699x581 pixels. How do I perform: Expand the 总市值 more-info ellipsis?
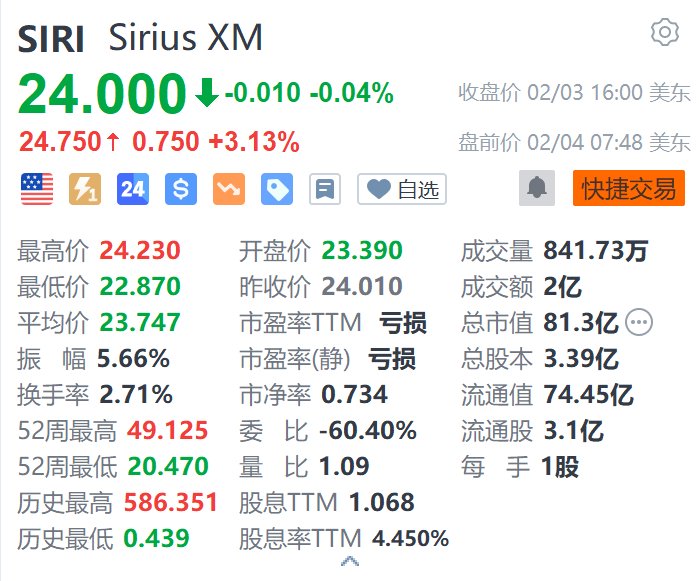(639, 322)
